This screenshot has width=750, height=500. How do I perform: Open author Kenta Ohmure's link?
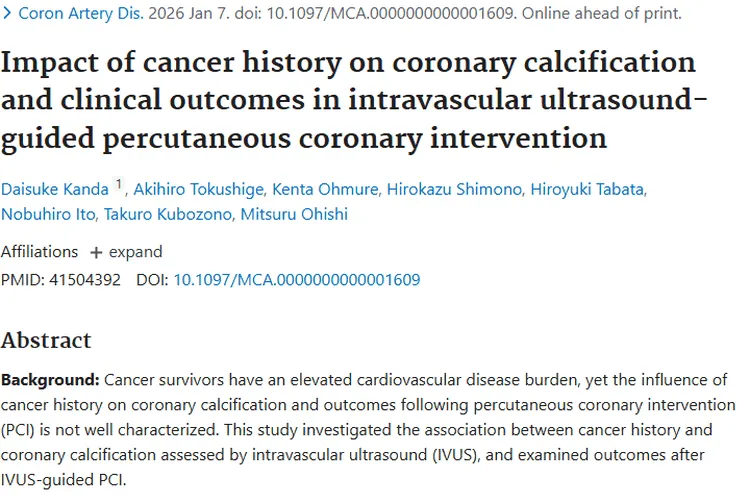(325, 189)
